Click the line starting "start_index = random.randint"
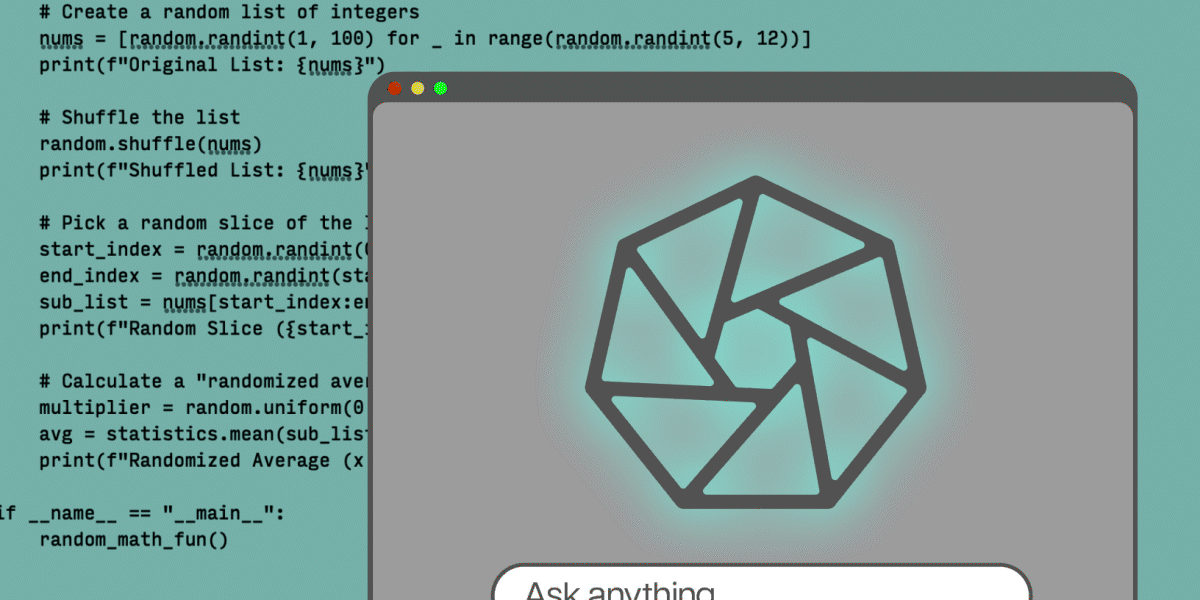The height and width of the screenshot is (600, 1200). [204, 250]
